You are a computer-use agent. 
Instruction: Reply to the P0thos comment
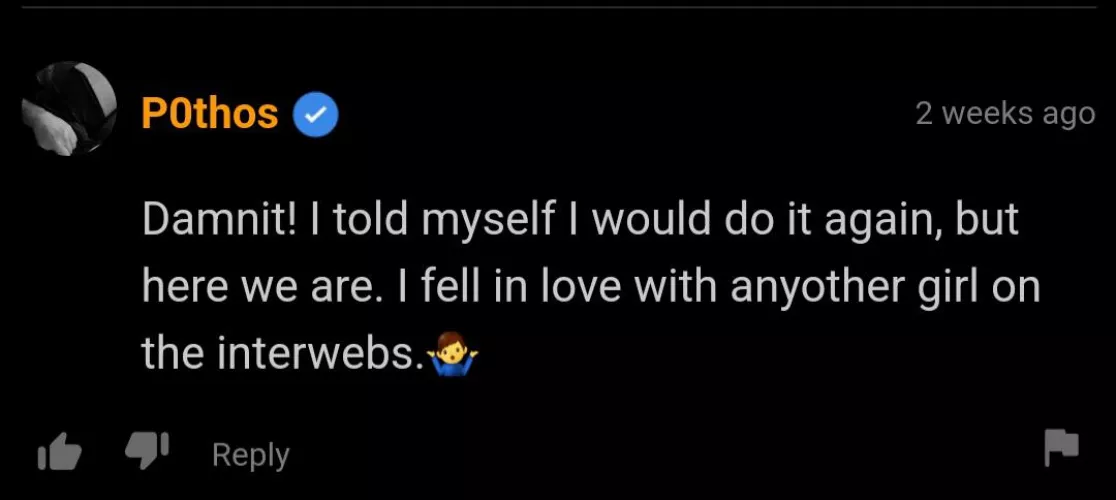pos(250,456)
